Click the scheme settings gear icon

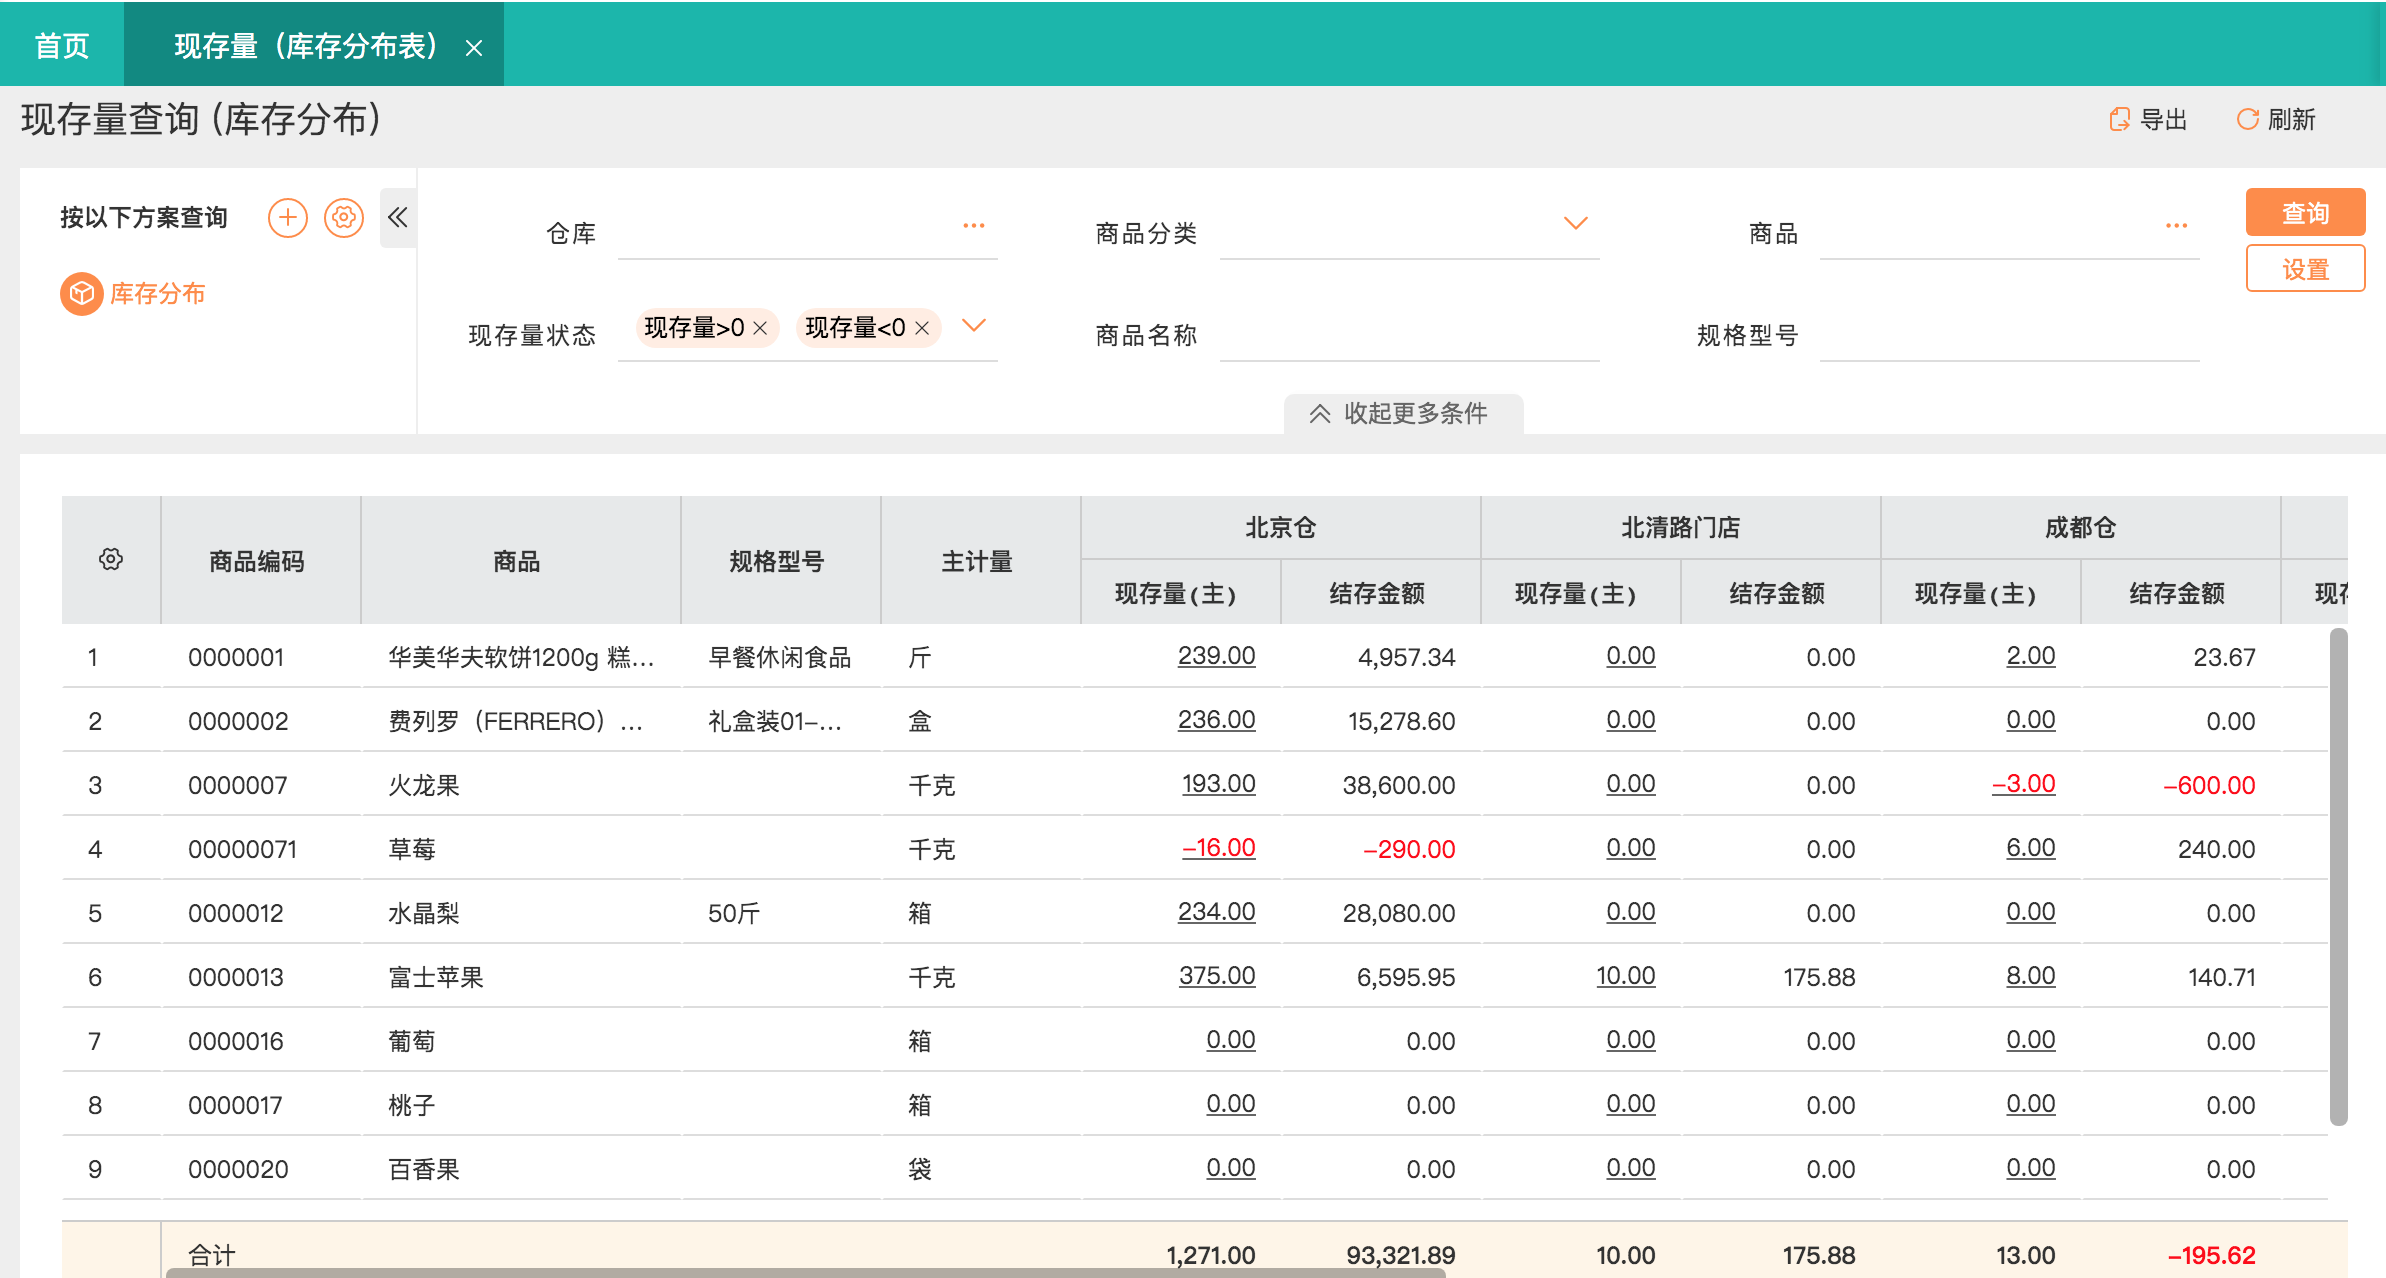coord(342,218)
